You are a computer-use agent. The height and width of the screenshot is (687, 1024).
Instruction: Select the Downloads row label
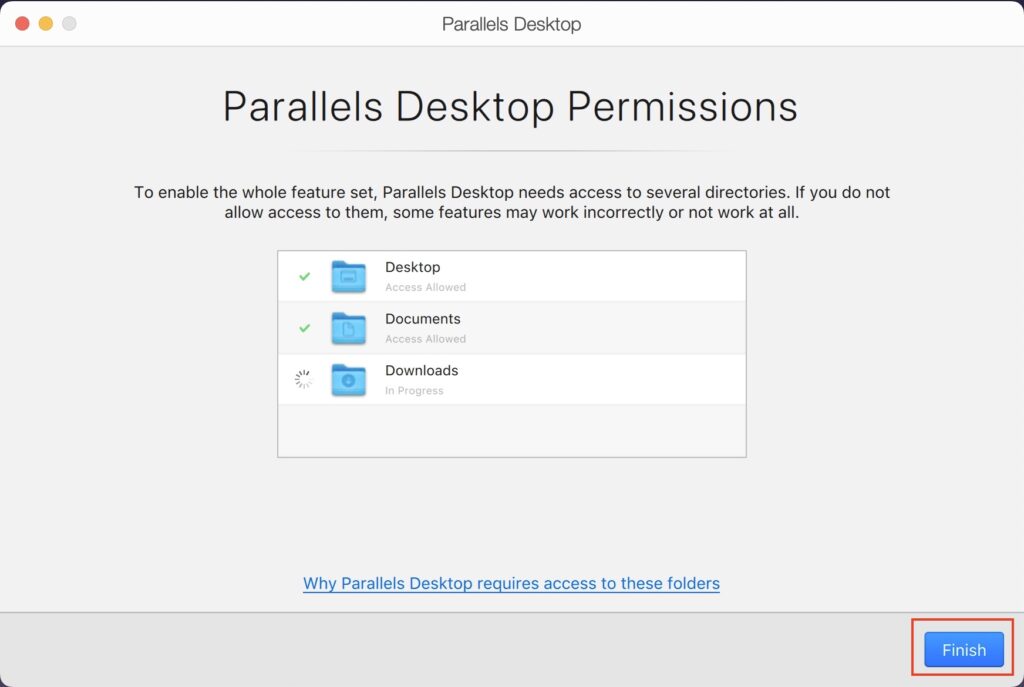421,370
